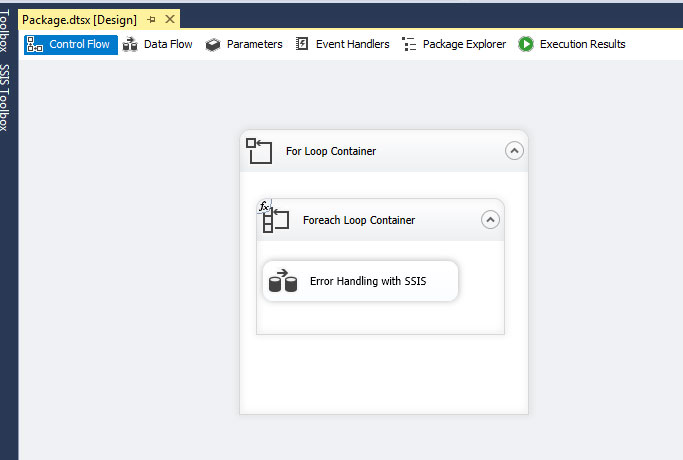Close the Package.dtsx design tab
The image size is (683, 460).
pyautogui.click(x=170, y=19)
